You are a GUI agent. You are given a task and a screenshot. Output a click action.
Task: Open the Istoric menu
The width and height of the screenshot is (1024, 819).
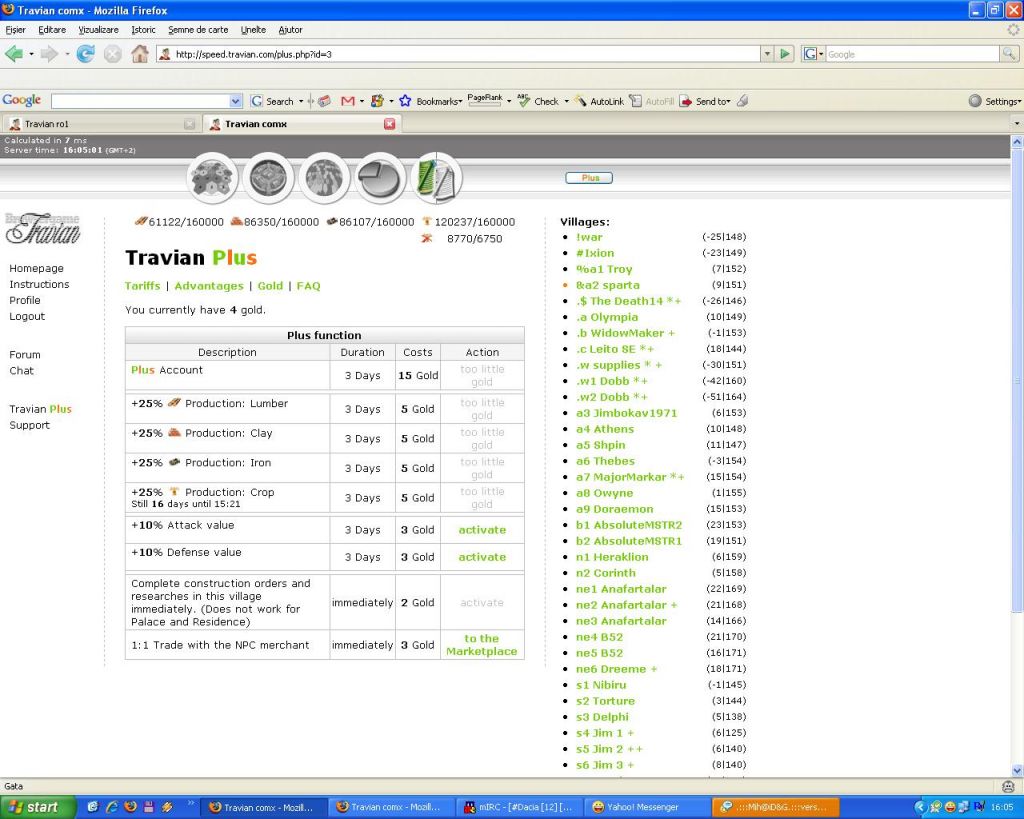point(143,30)
